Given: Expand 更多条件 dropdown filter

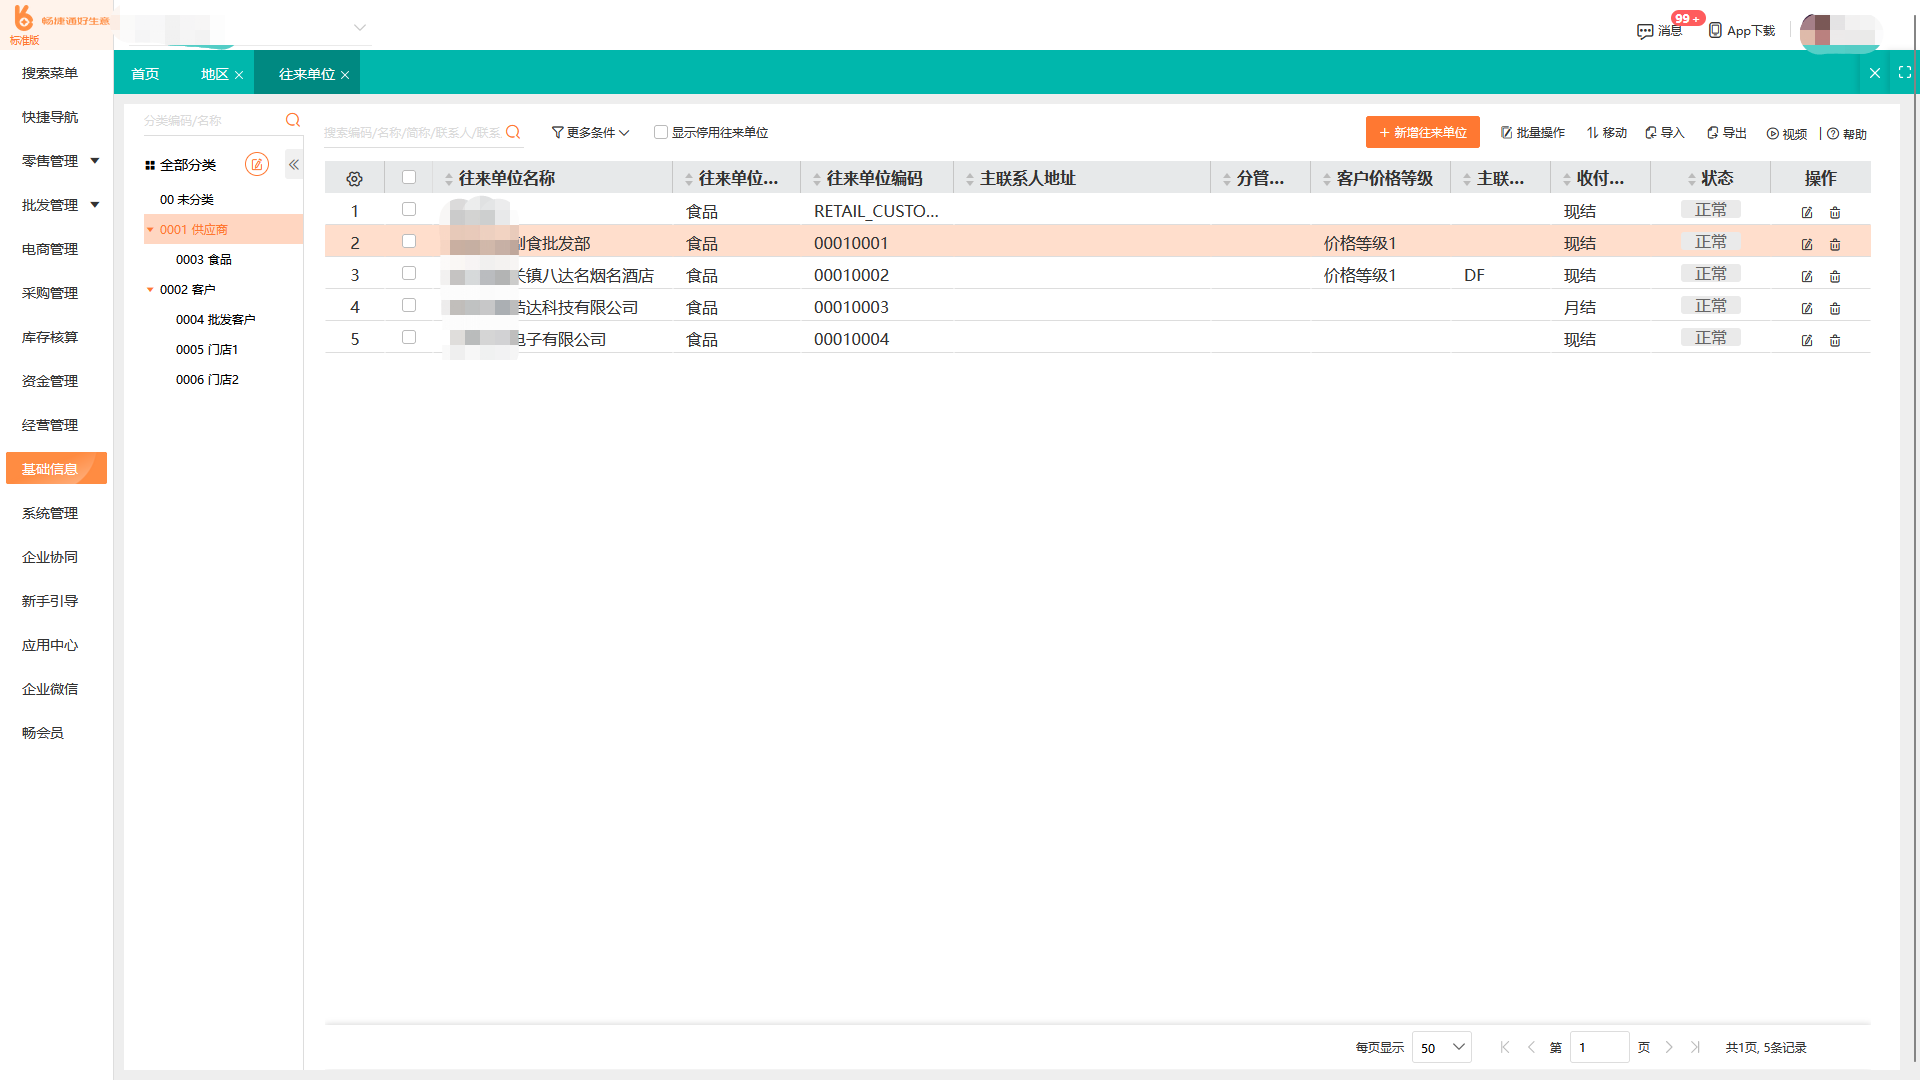Looking at the screenshot, I should click(591, 132).
